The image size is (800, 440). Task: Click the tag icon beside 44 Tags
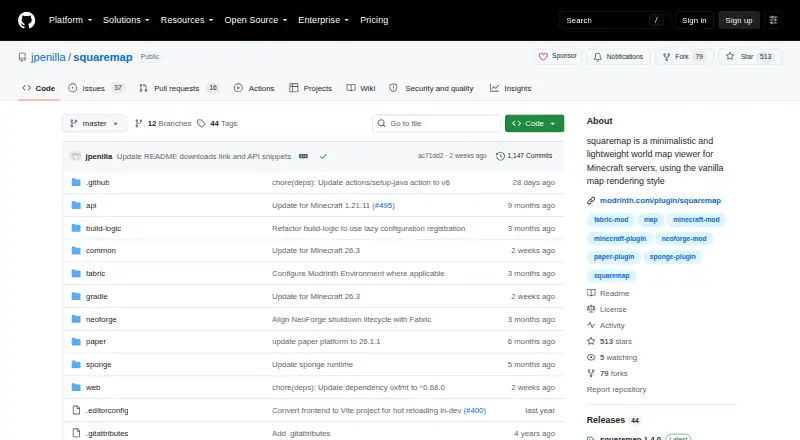201,124
